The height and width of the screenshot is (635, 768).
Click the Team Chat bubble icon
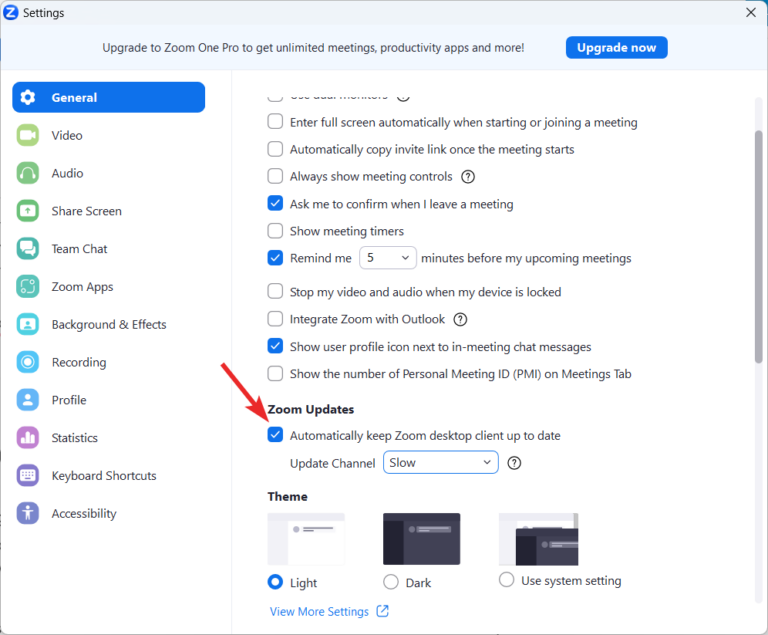(x=28, y=249)
